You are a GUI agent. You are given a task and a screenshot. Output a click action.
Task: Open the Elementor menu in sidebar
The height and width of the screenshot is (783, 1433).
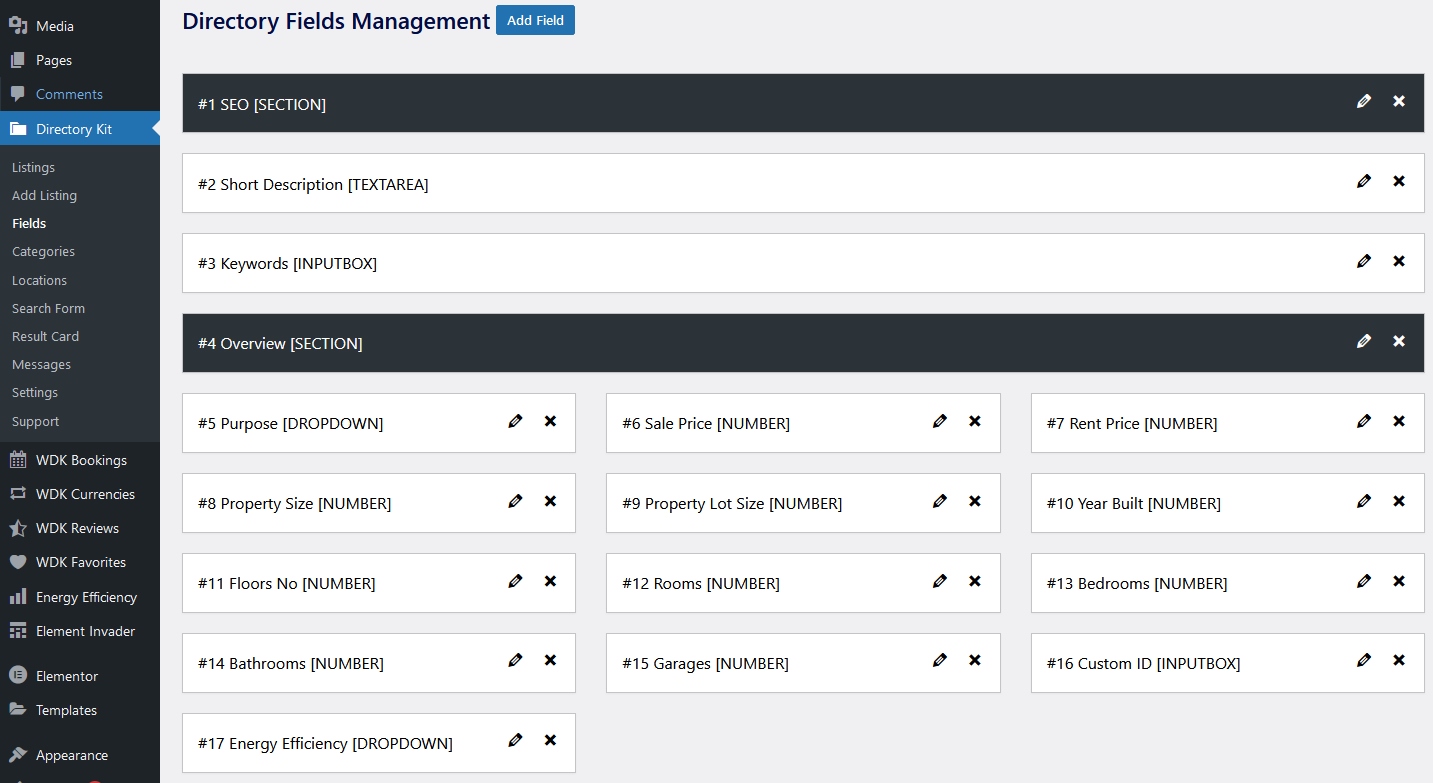tap(67, 676)
